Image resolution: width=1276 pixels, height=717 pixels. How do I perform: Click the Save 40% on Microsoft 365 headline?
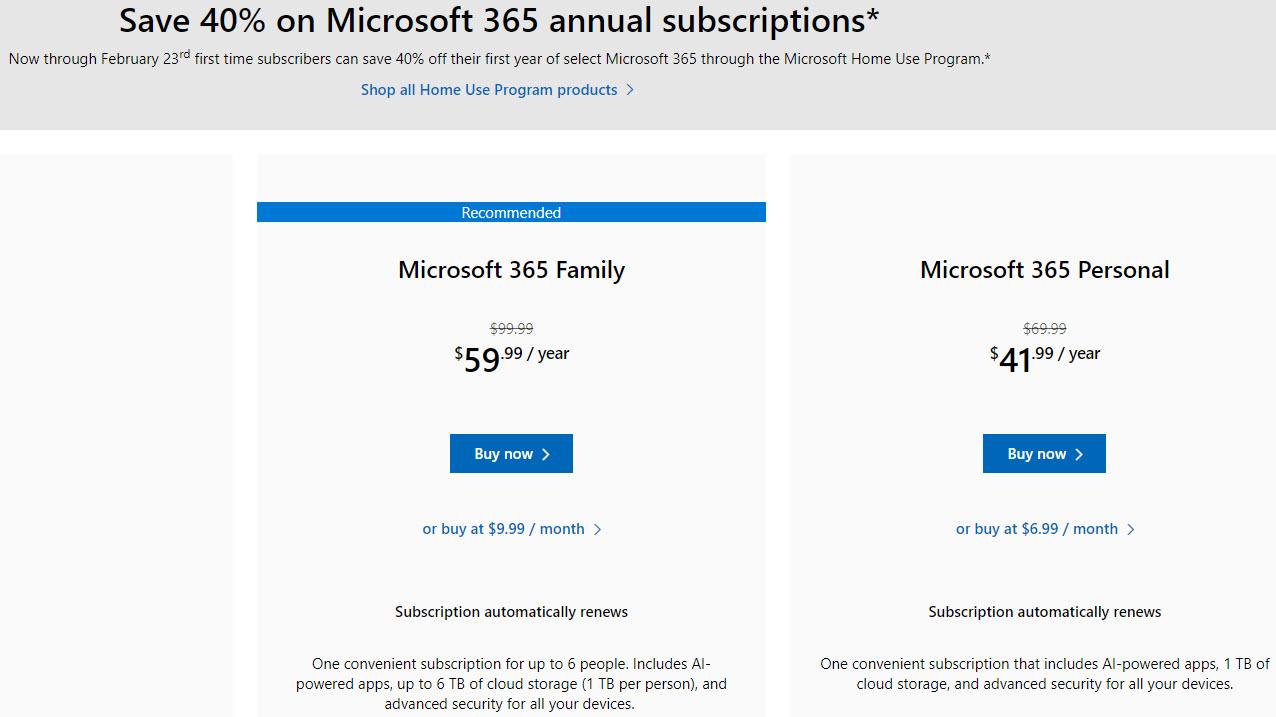499,20
